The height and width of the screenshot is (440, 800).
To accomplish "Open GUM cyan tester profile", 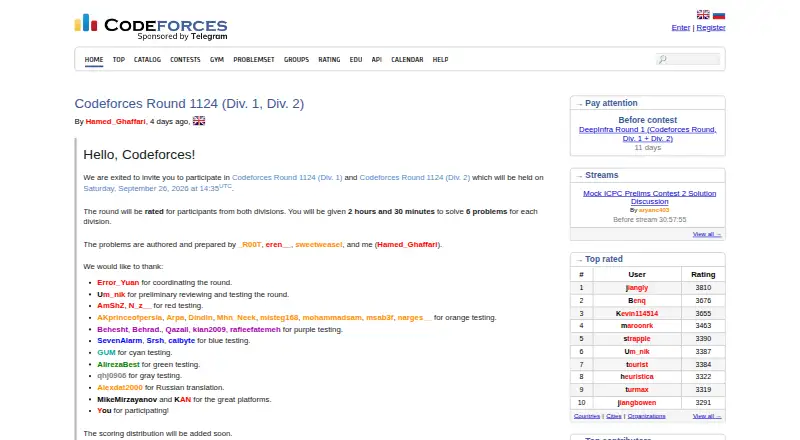I will pyautogui.click(x=107, y=353).
